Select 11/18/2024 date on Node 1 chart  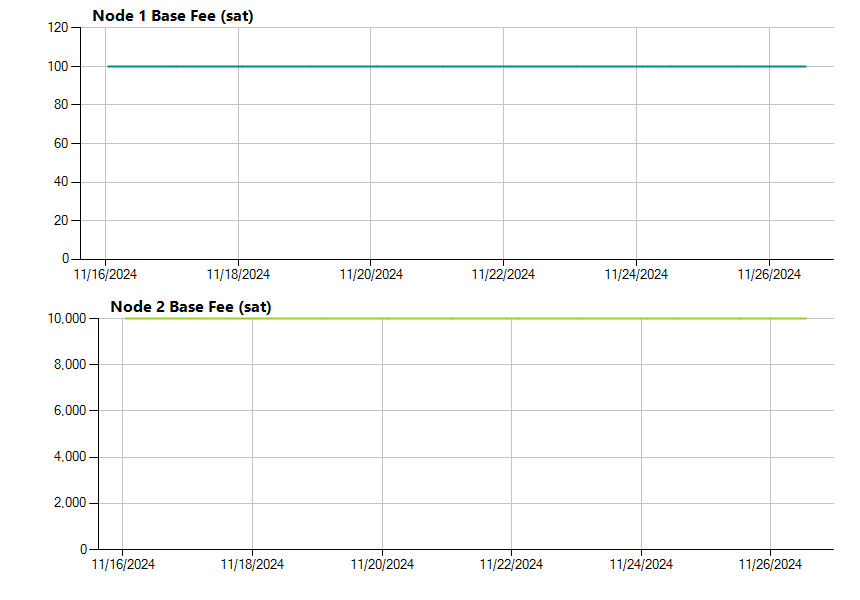coord(238,274)
